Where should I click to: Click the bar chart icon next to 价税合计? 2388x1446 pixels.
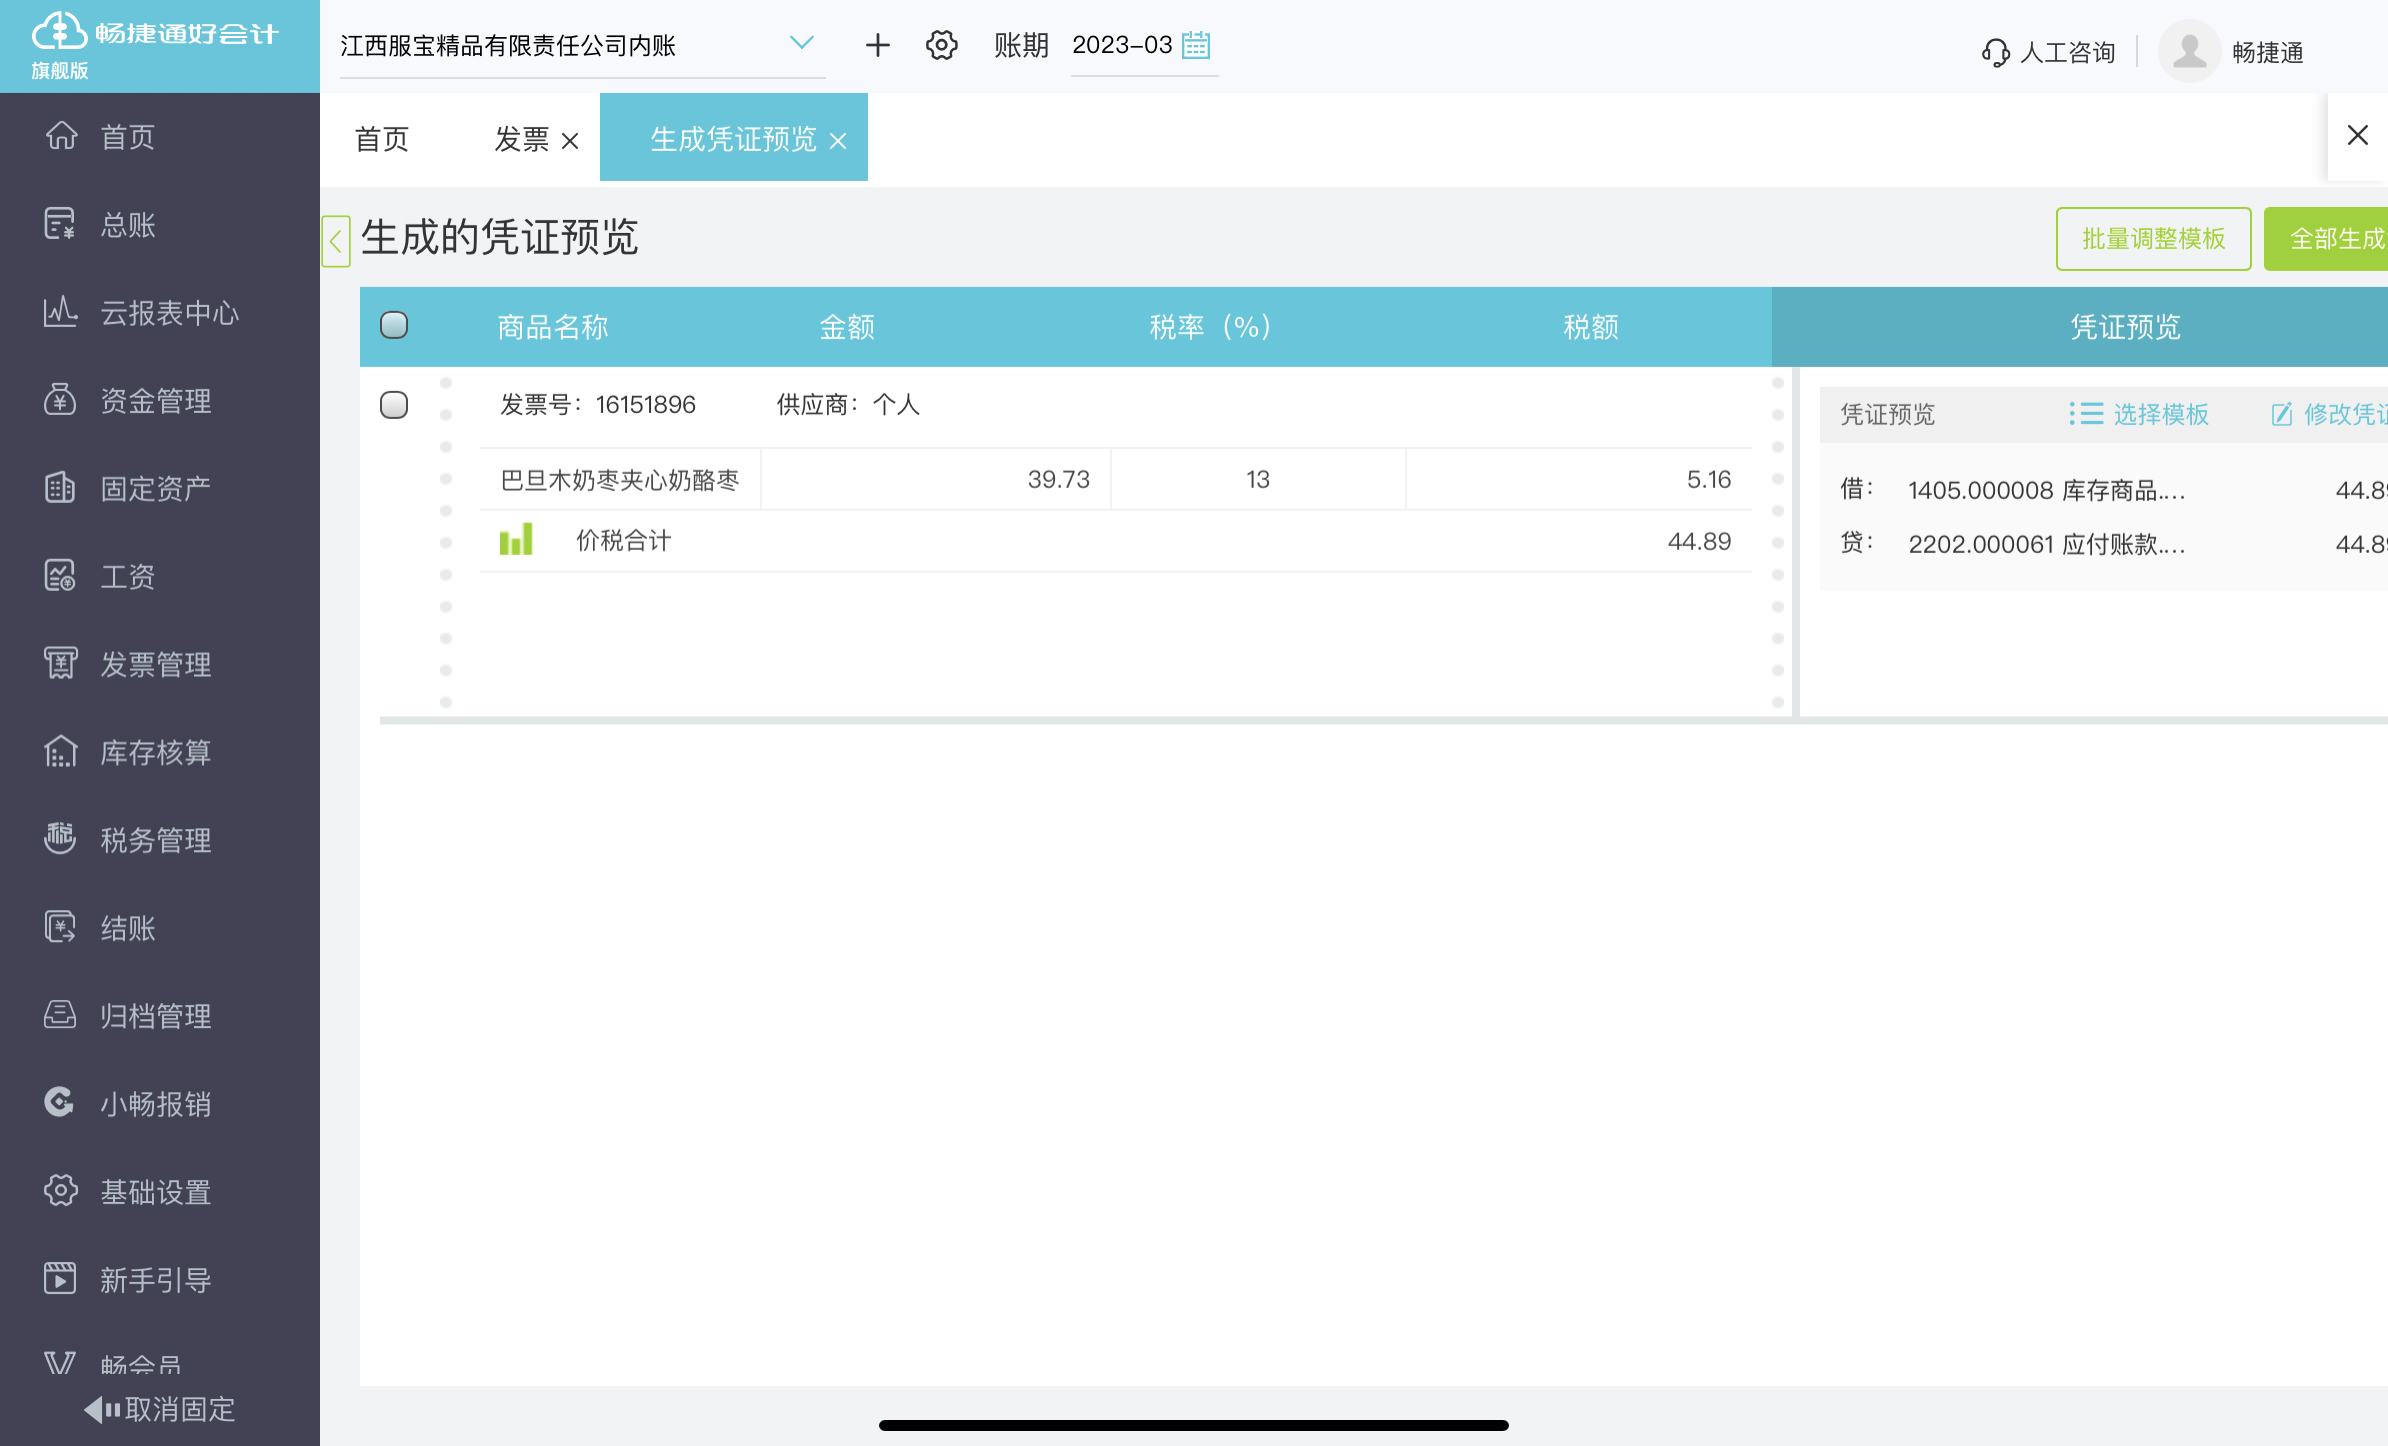[513, 541]
